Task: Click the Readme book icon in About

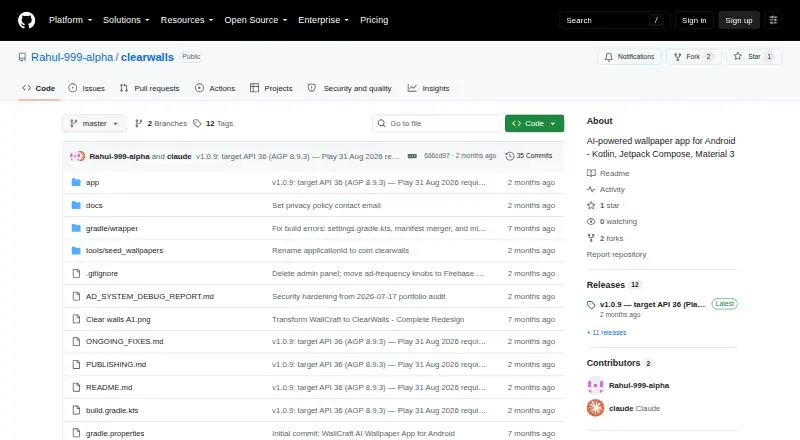Action: (591, 173)
